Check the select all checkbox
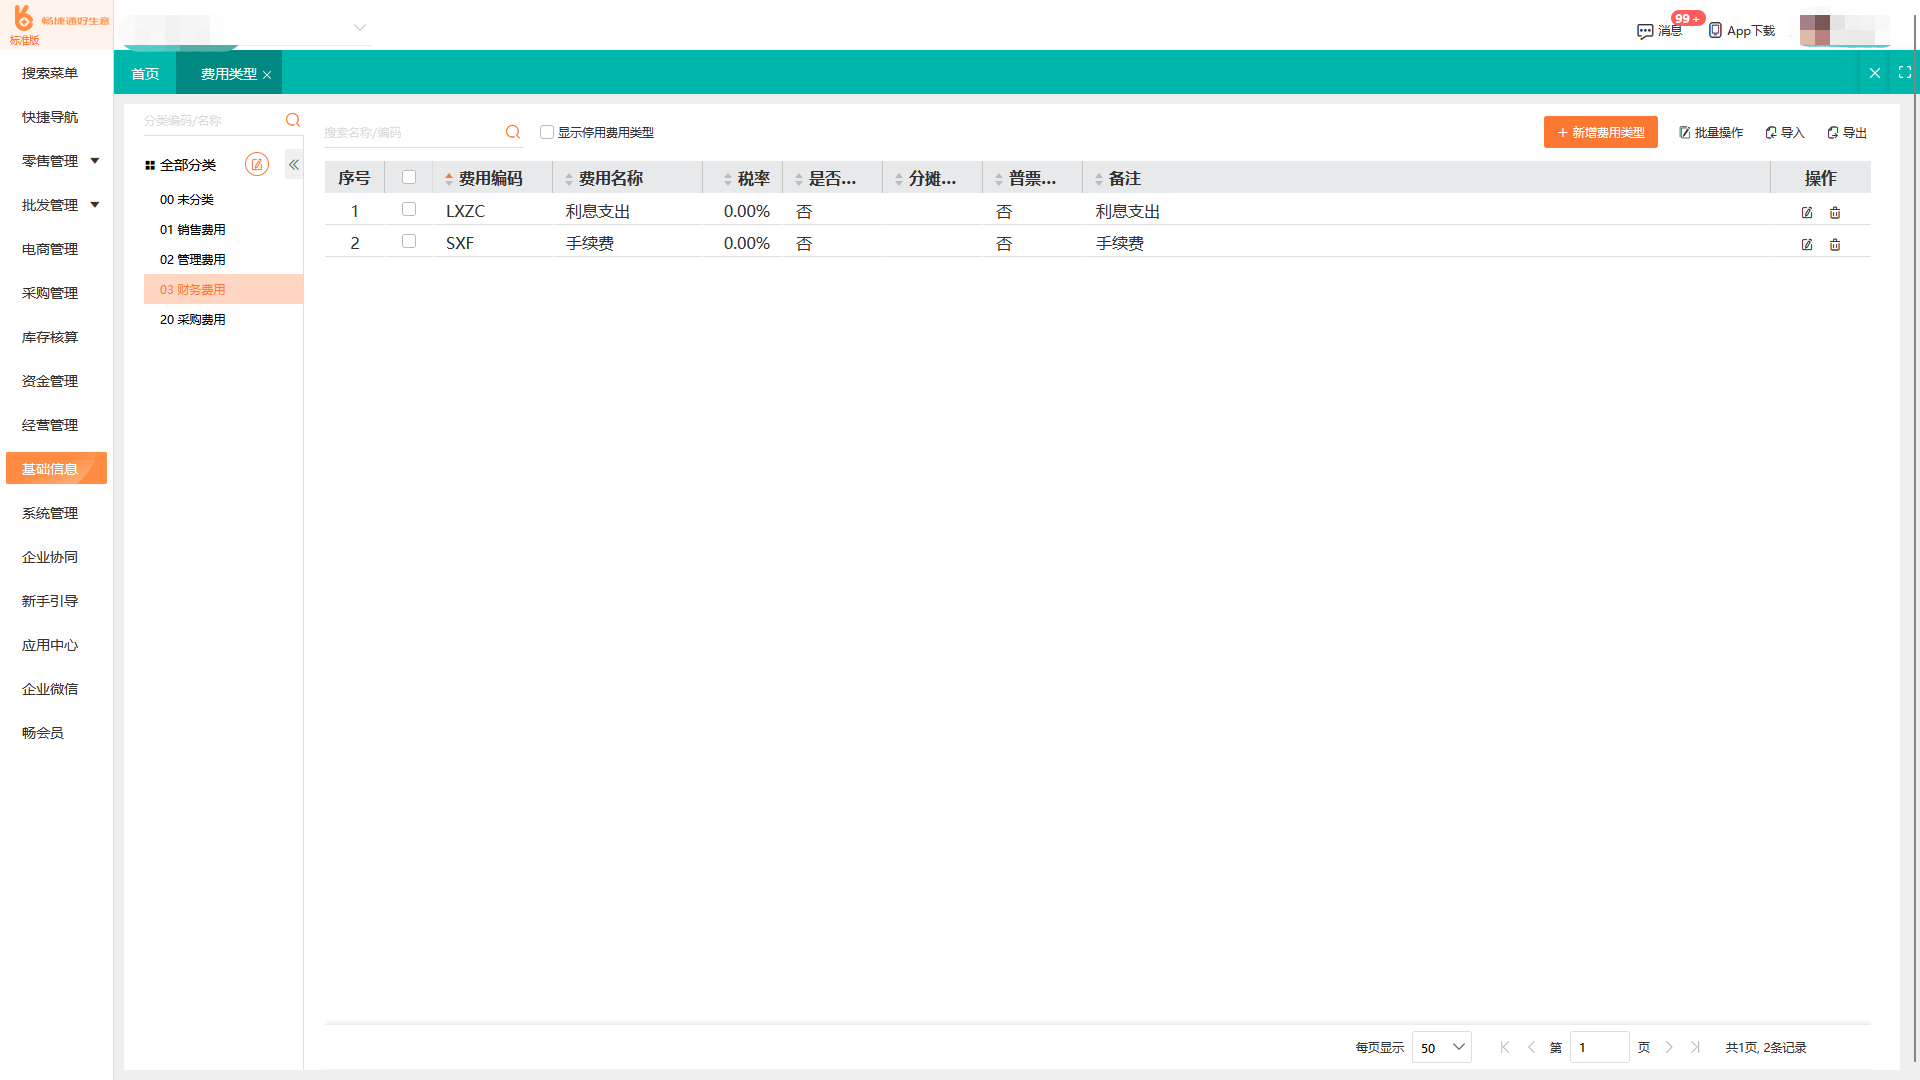 [409, 177]
